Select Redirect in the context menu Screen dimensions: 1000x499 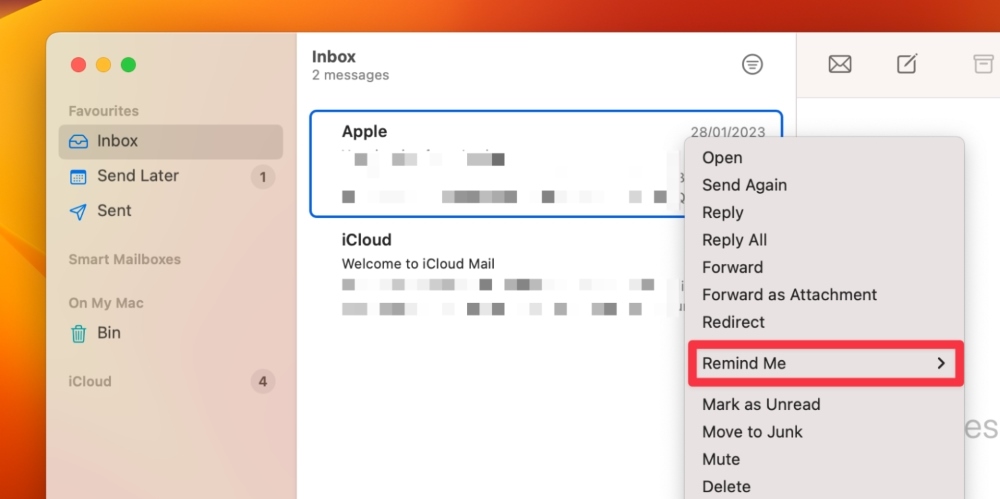[824, 322]
